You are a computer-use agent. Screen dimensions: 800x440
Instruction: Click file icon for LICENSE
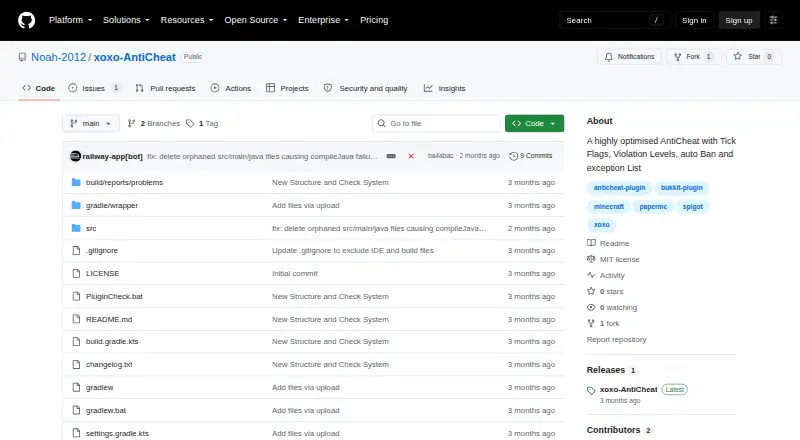coord(76,274)
